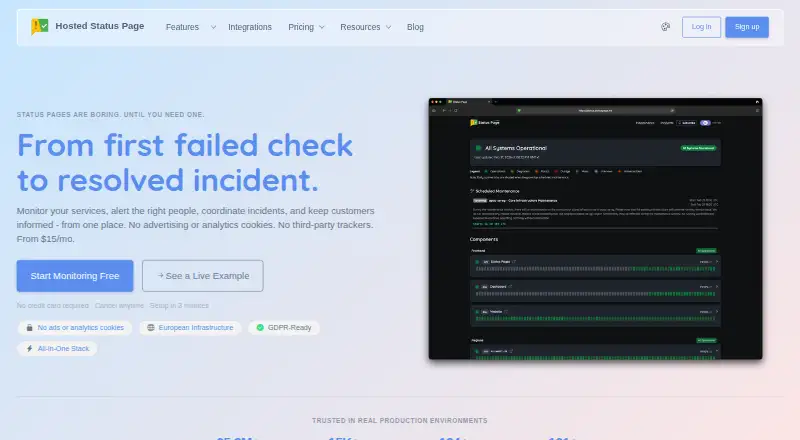The width and height of the screenshot is (800, 440).
Task: Click the No ads or analytics cookies badge
Action: click(x=75, y=328)
